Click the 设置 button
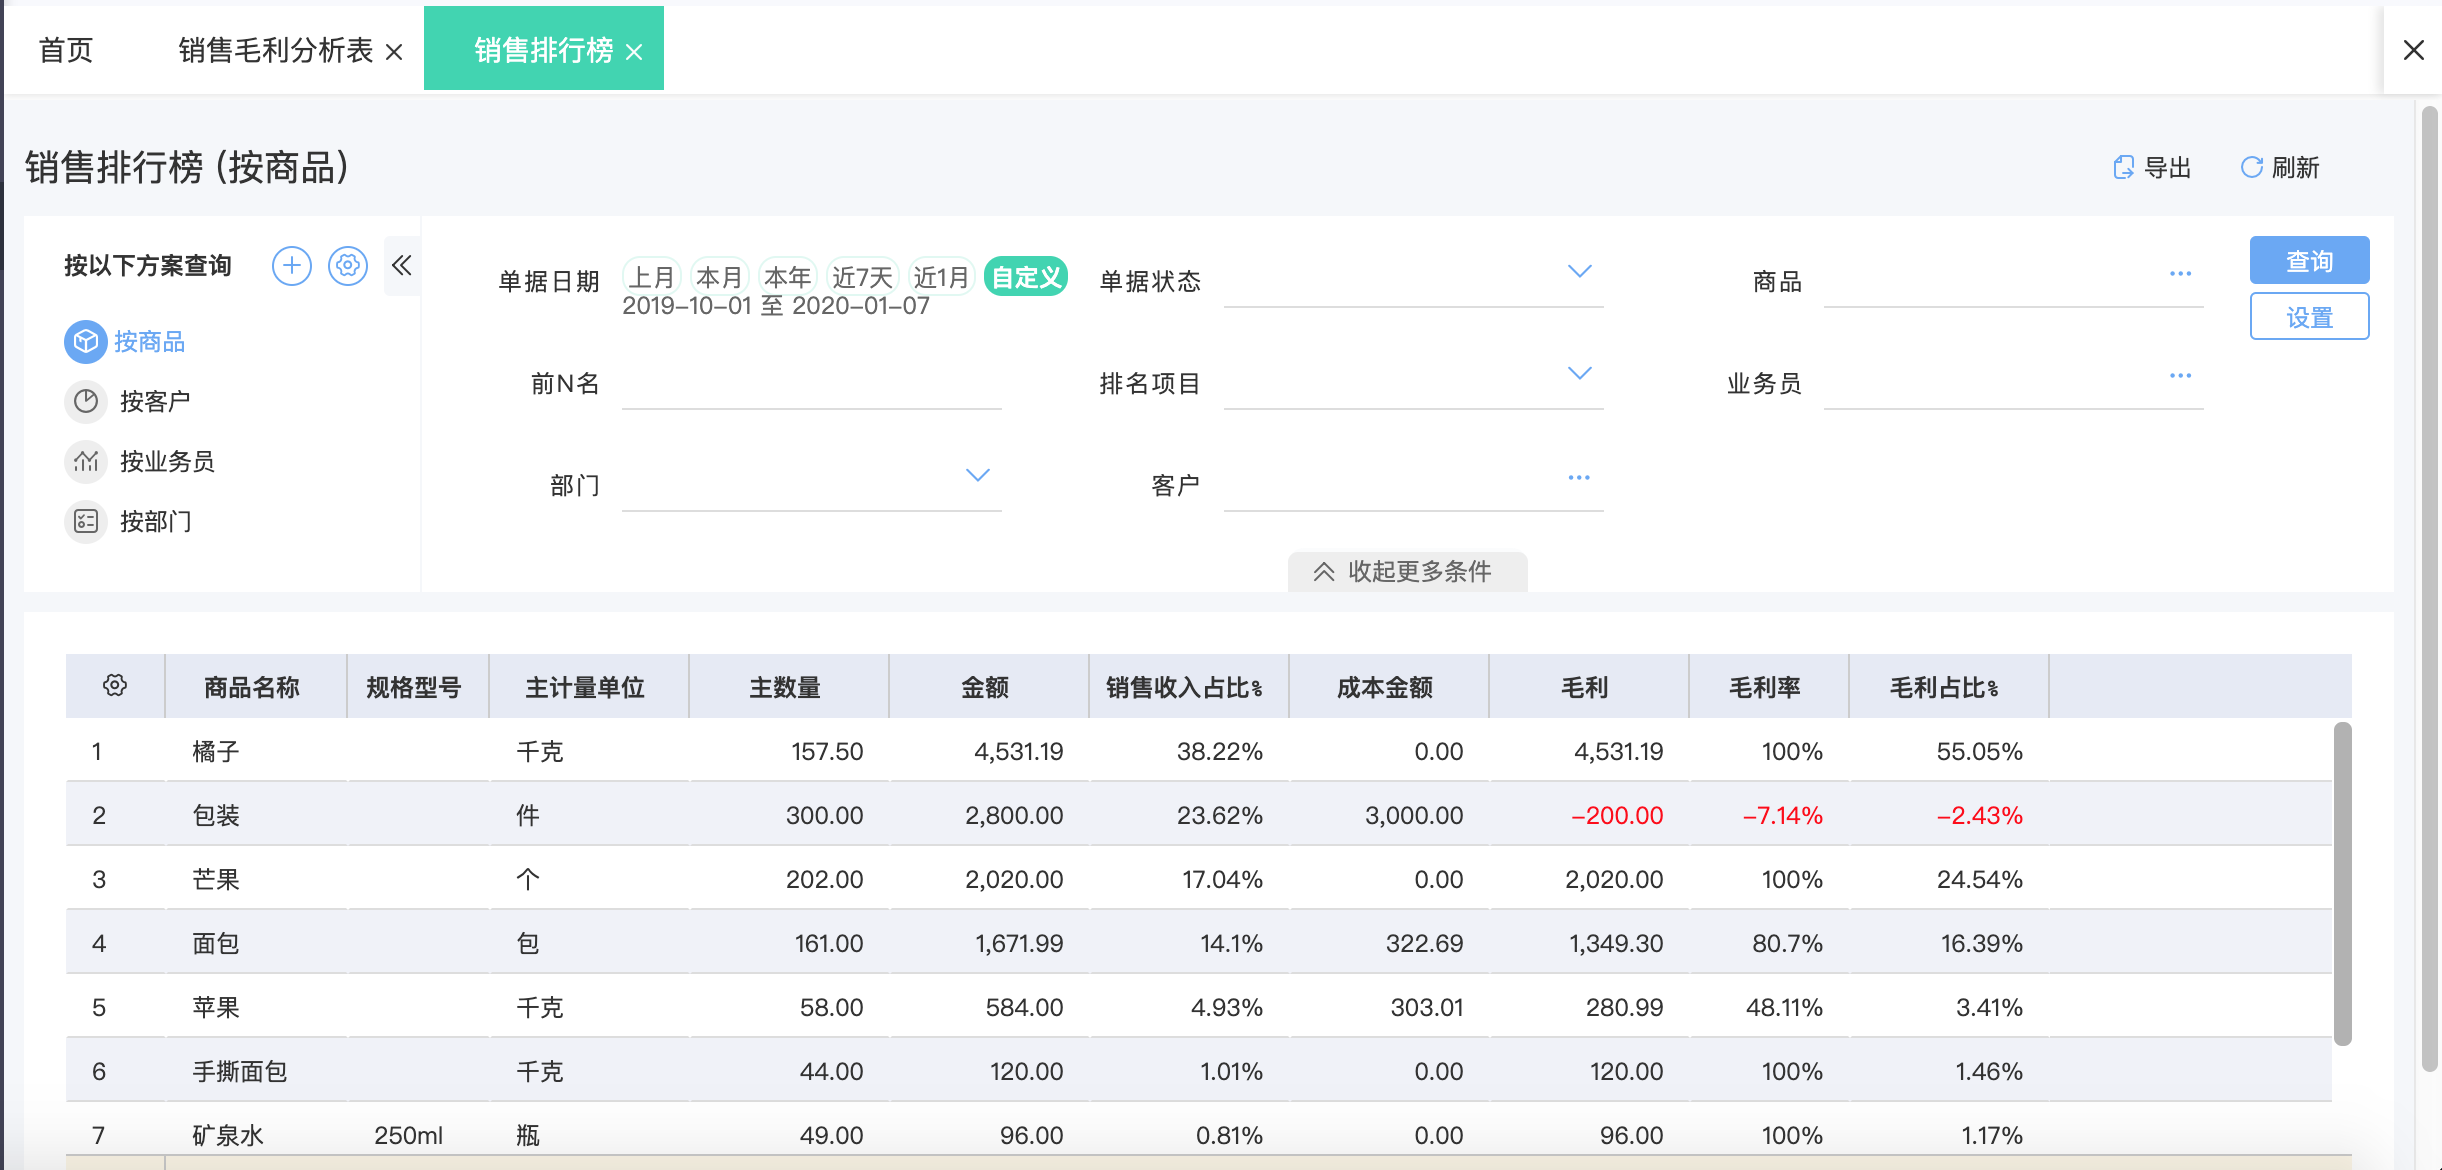Screen dimensions: 2442x1170 [2313, 318]
